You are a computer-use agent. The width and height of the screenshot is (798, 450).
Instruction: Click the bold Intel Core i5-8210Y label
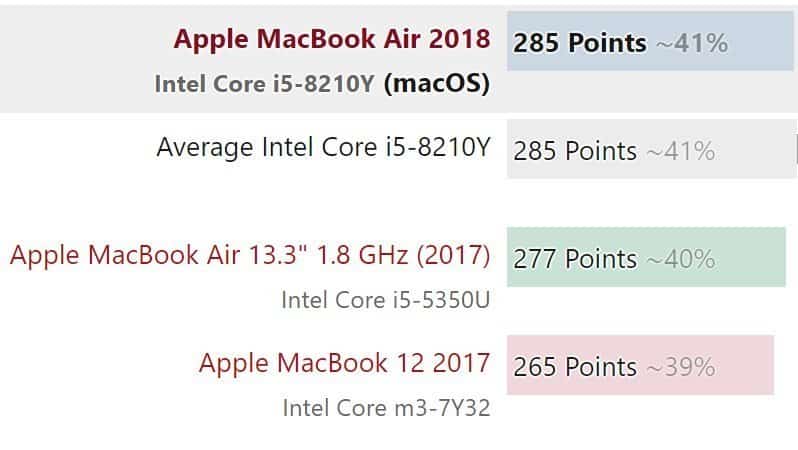click(x=264, y=84)
